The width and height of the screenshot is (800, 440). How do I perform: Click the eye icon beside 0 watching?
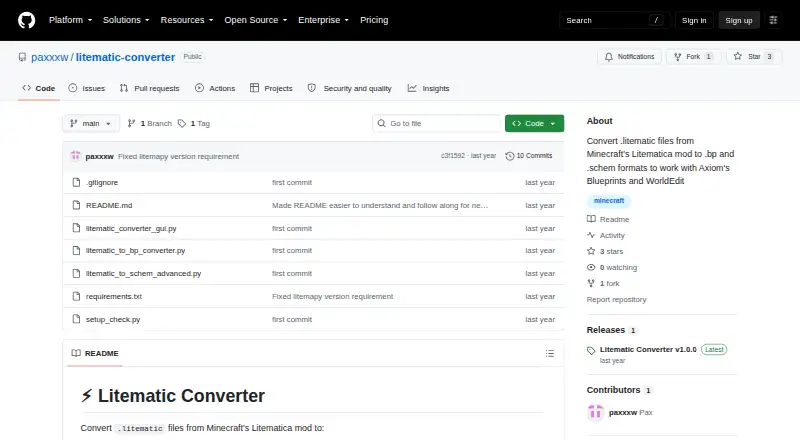591,267
